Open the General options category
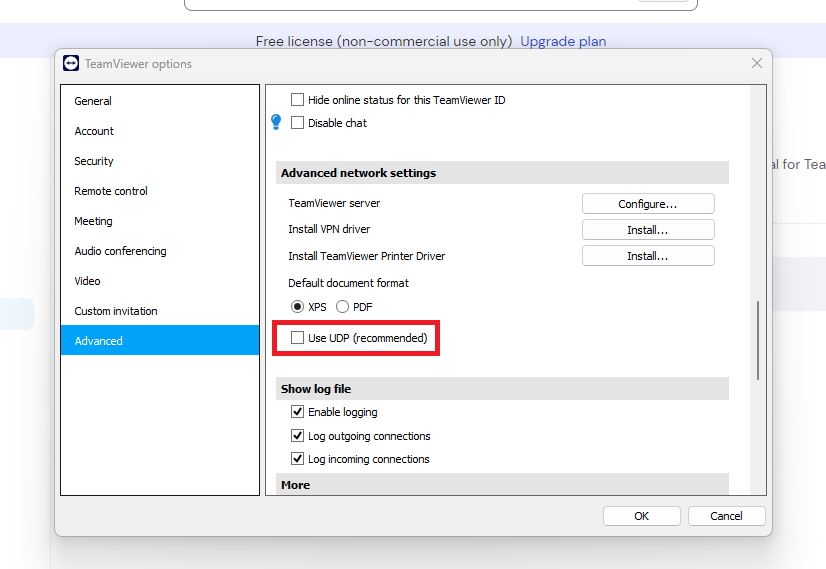 (160, 101)
